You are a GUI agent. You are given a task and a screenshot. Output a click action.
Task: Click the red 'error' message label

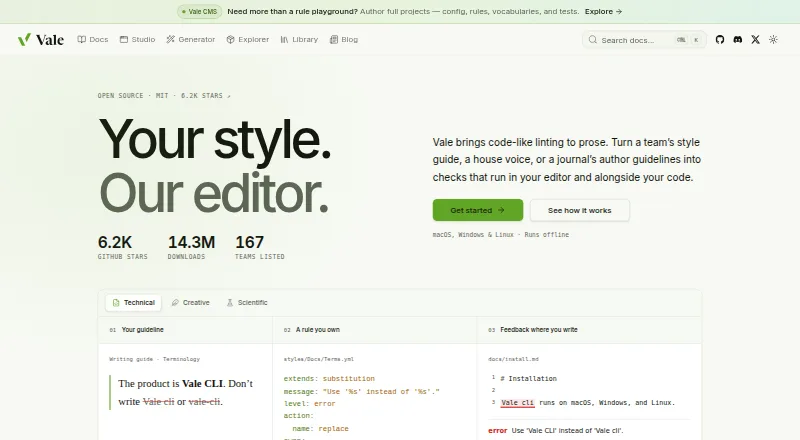[x=497, y=430]
